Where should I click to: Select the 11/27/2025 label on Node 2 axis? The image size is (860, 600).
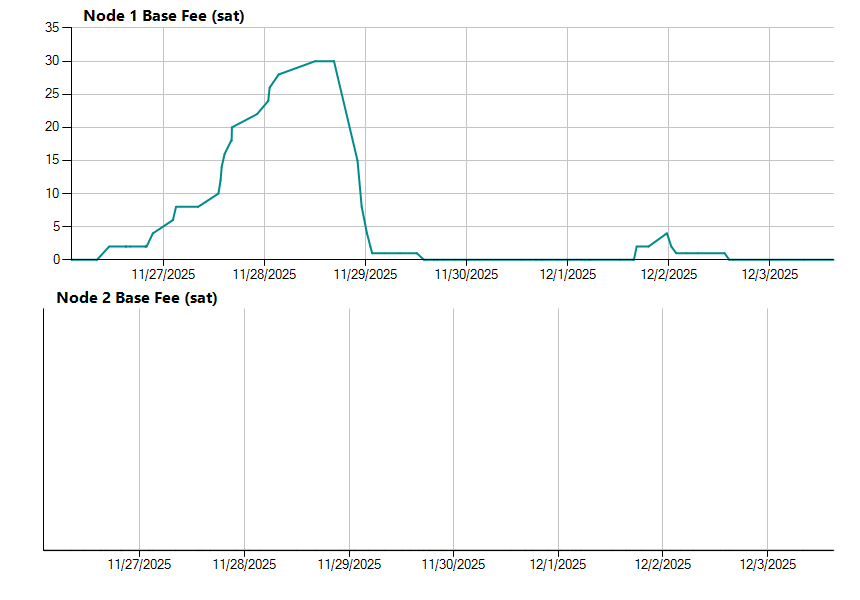139,565
